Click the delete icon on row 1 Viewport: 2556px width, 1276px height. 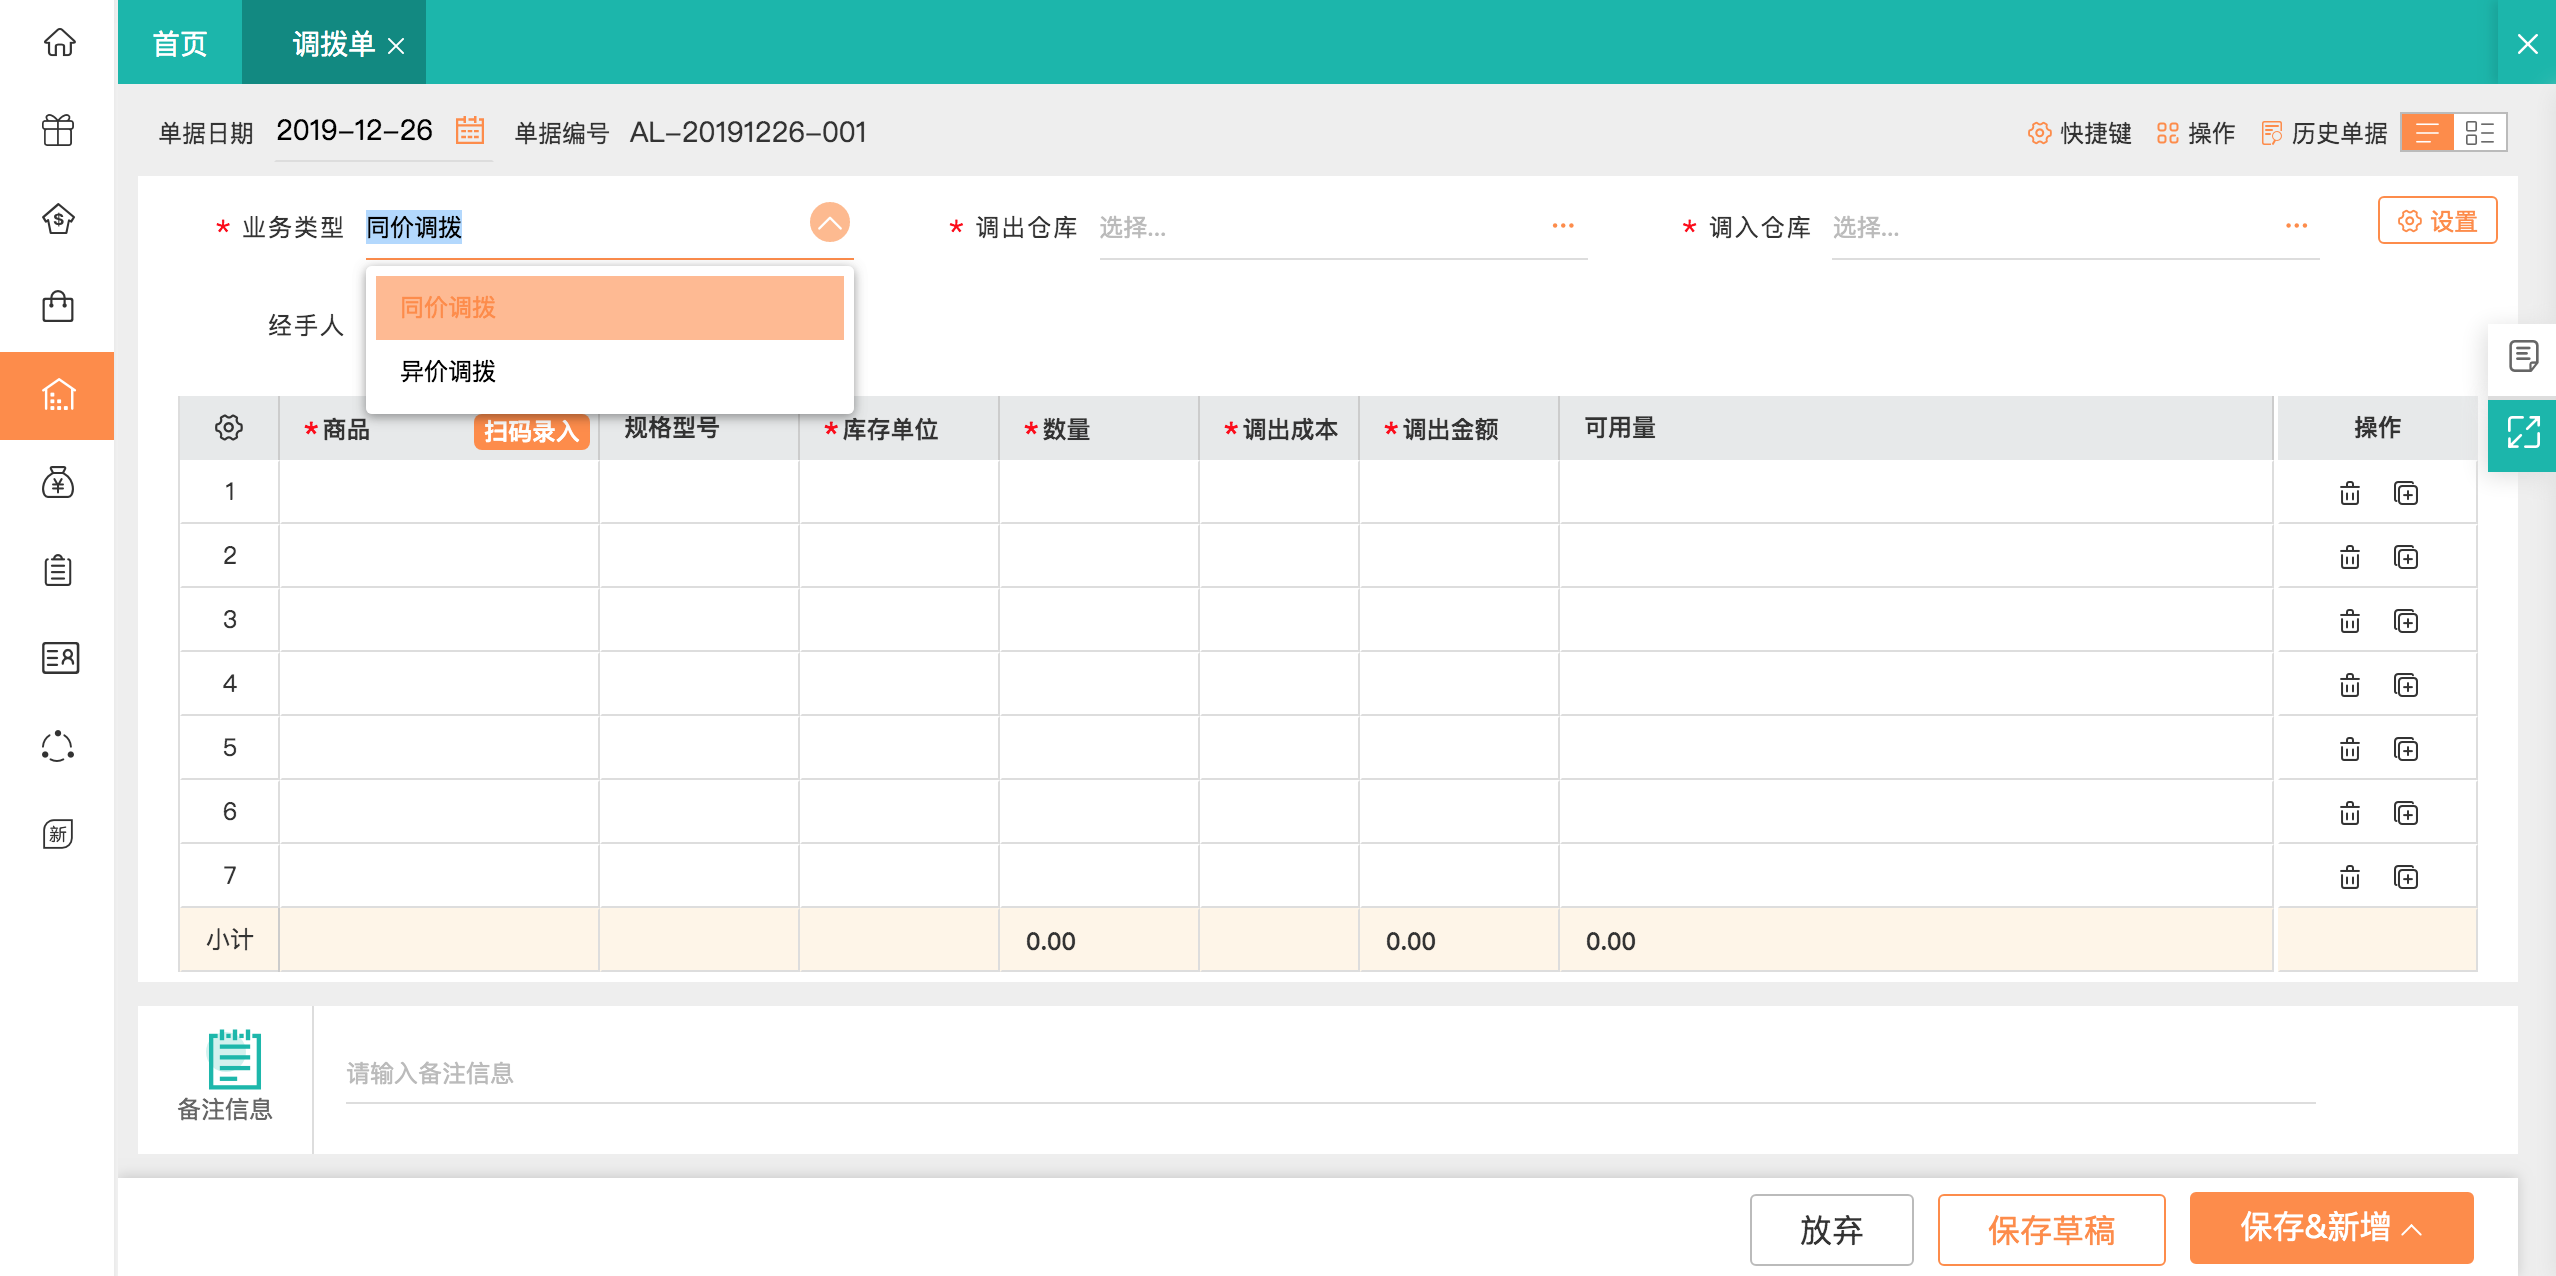click(2349, 492)
